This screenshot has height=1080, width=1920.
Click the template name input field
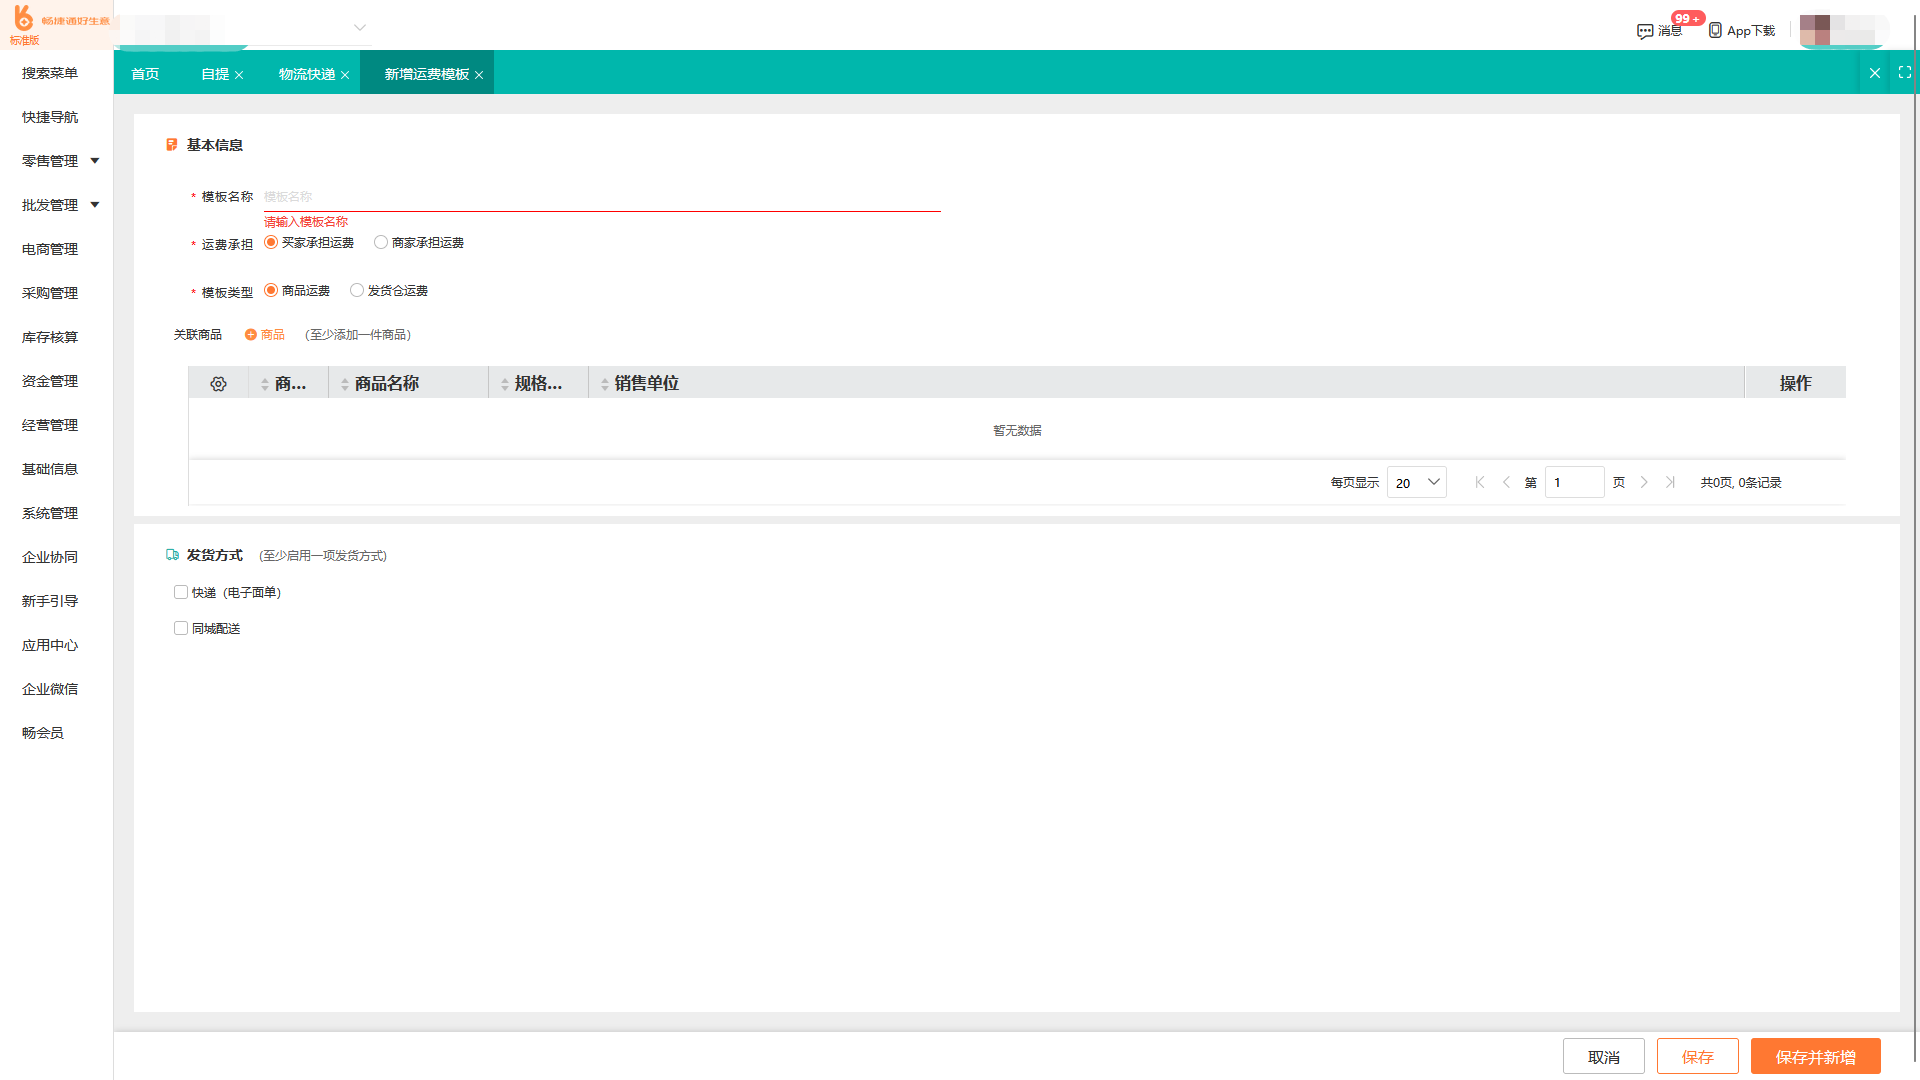pyautogui.click(x=599, y=195)
